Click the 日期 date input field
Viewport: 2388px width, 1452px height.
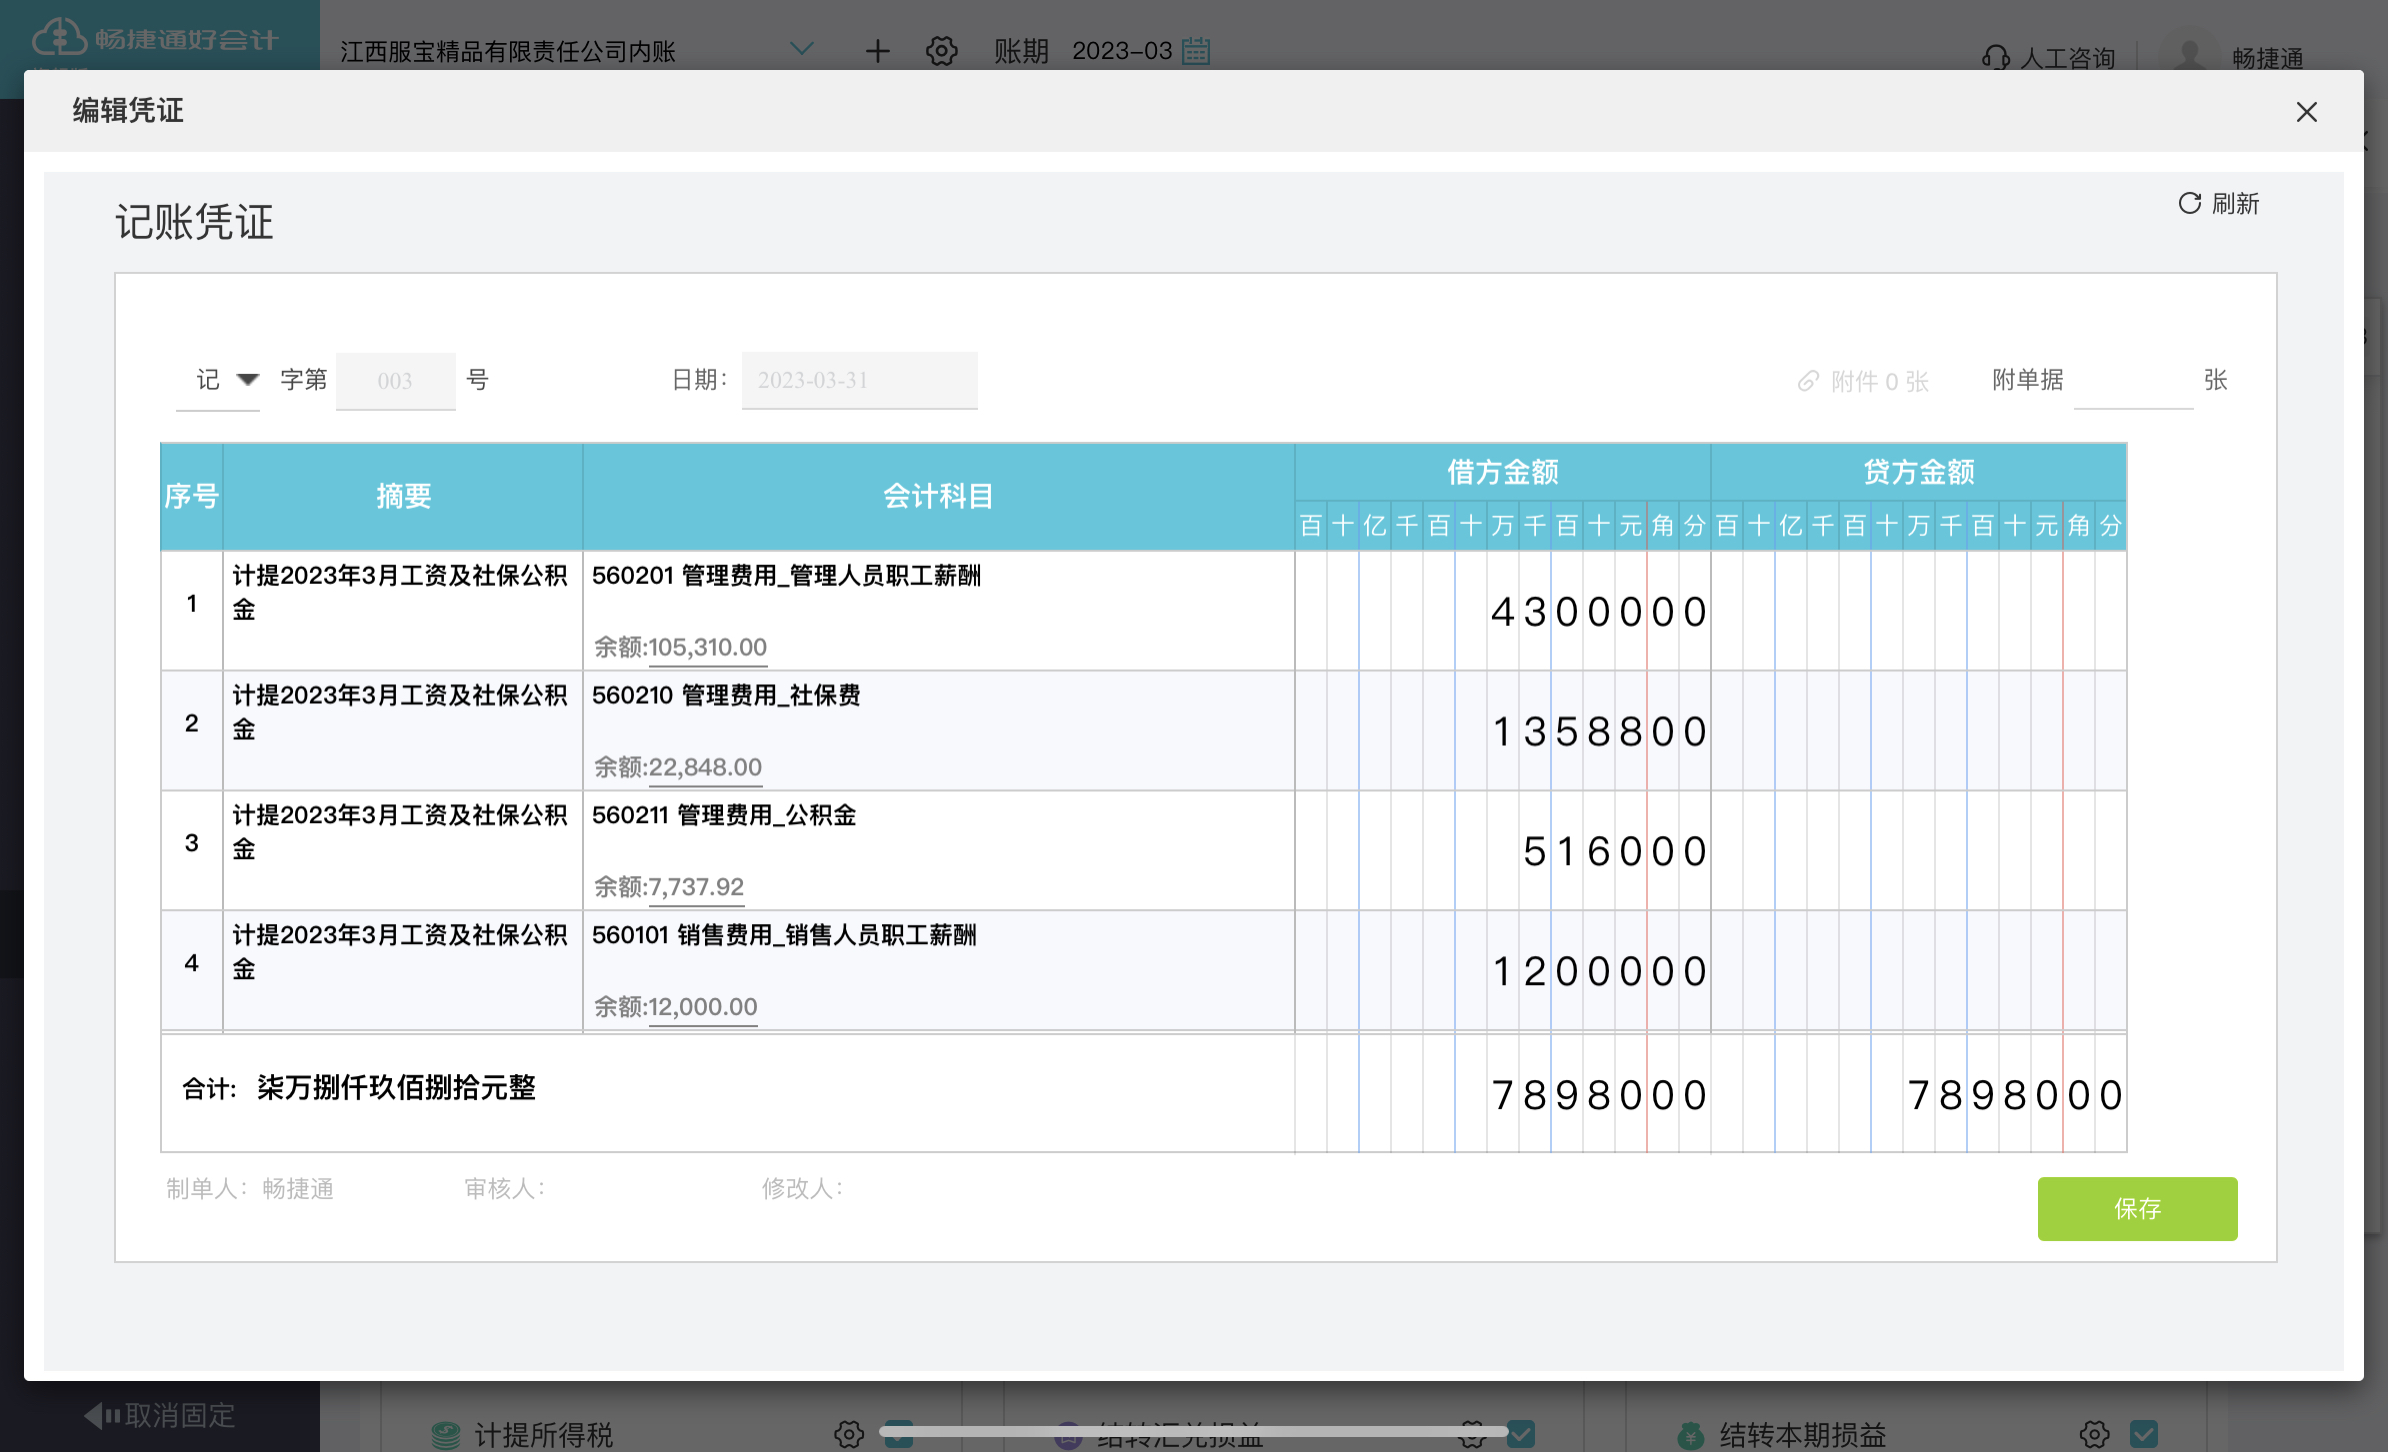(856, 379)
